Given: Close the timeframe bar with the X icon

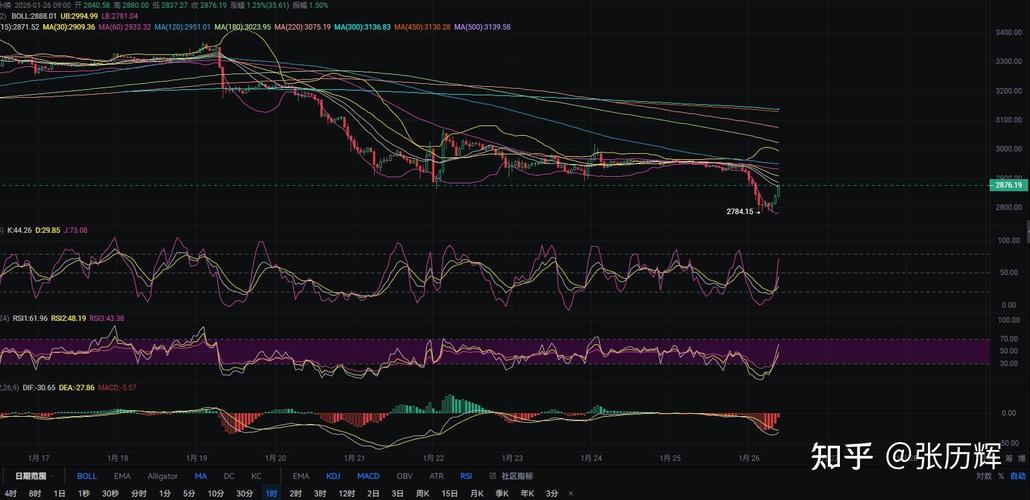Looking at the screenshot, I should pyautogui.click(x=570, y=493).
